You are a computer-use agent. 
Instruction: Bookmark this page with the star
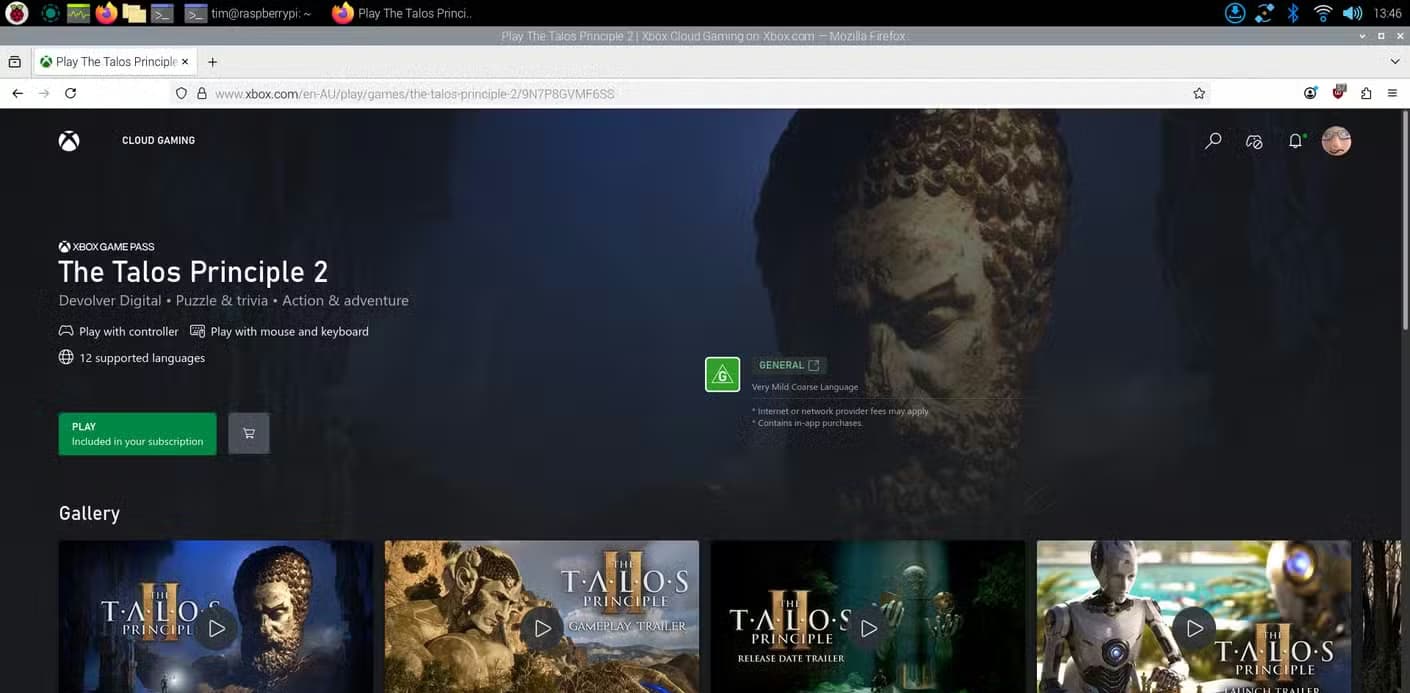pyautogui.click(x=1199, y=93)
